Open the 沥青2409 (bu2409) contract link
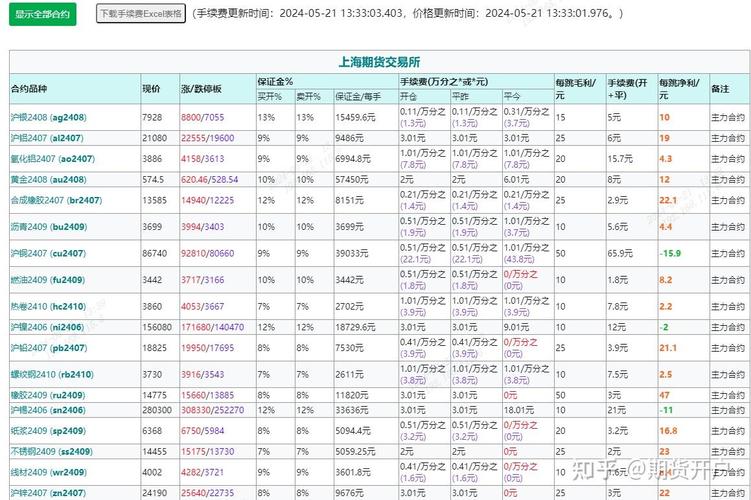751x500 pixels. click(x=48, y=227)
